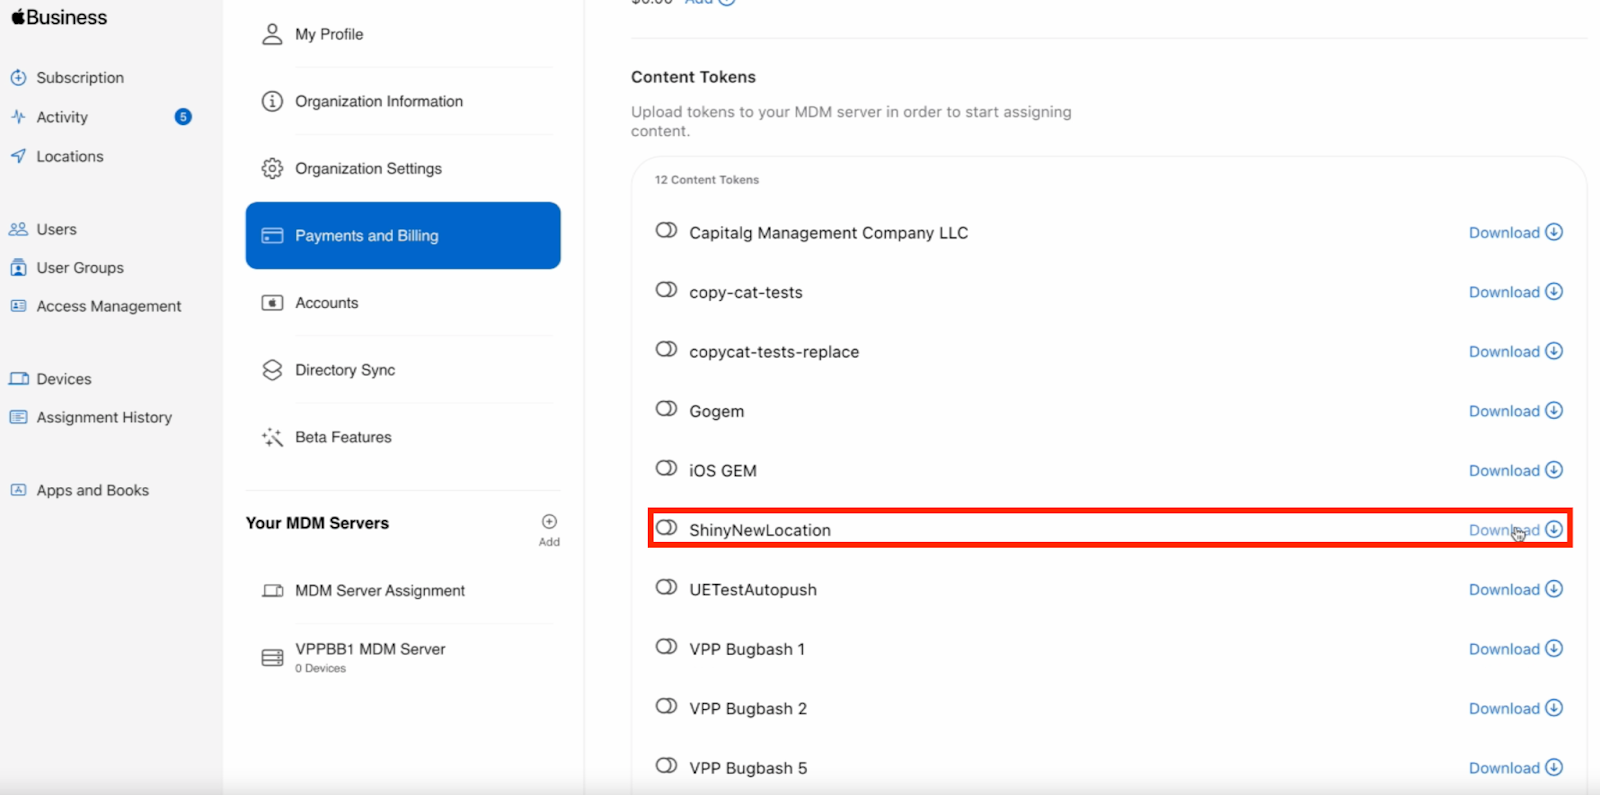Click the Directory Sync icon
This screenshot has height=795, width=1600.
272,370
